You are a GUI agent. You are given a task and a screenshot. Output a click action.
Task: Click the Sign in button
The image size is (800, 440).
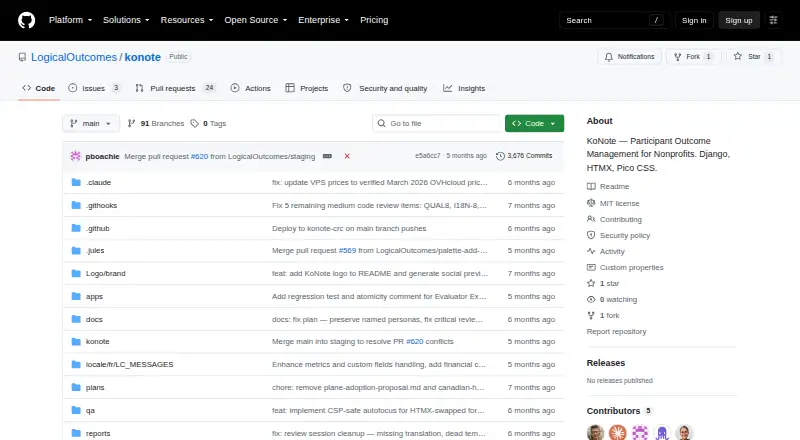pos(694,20)
